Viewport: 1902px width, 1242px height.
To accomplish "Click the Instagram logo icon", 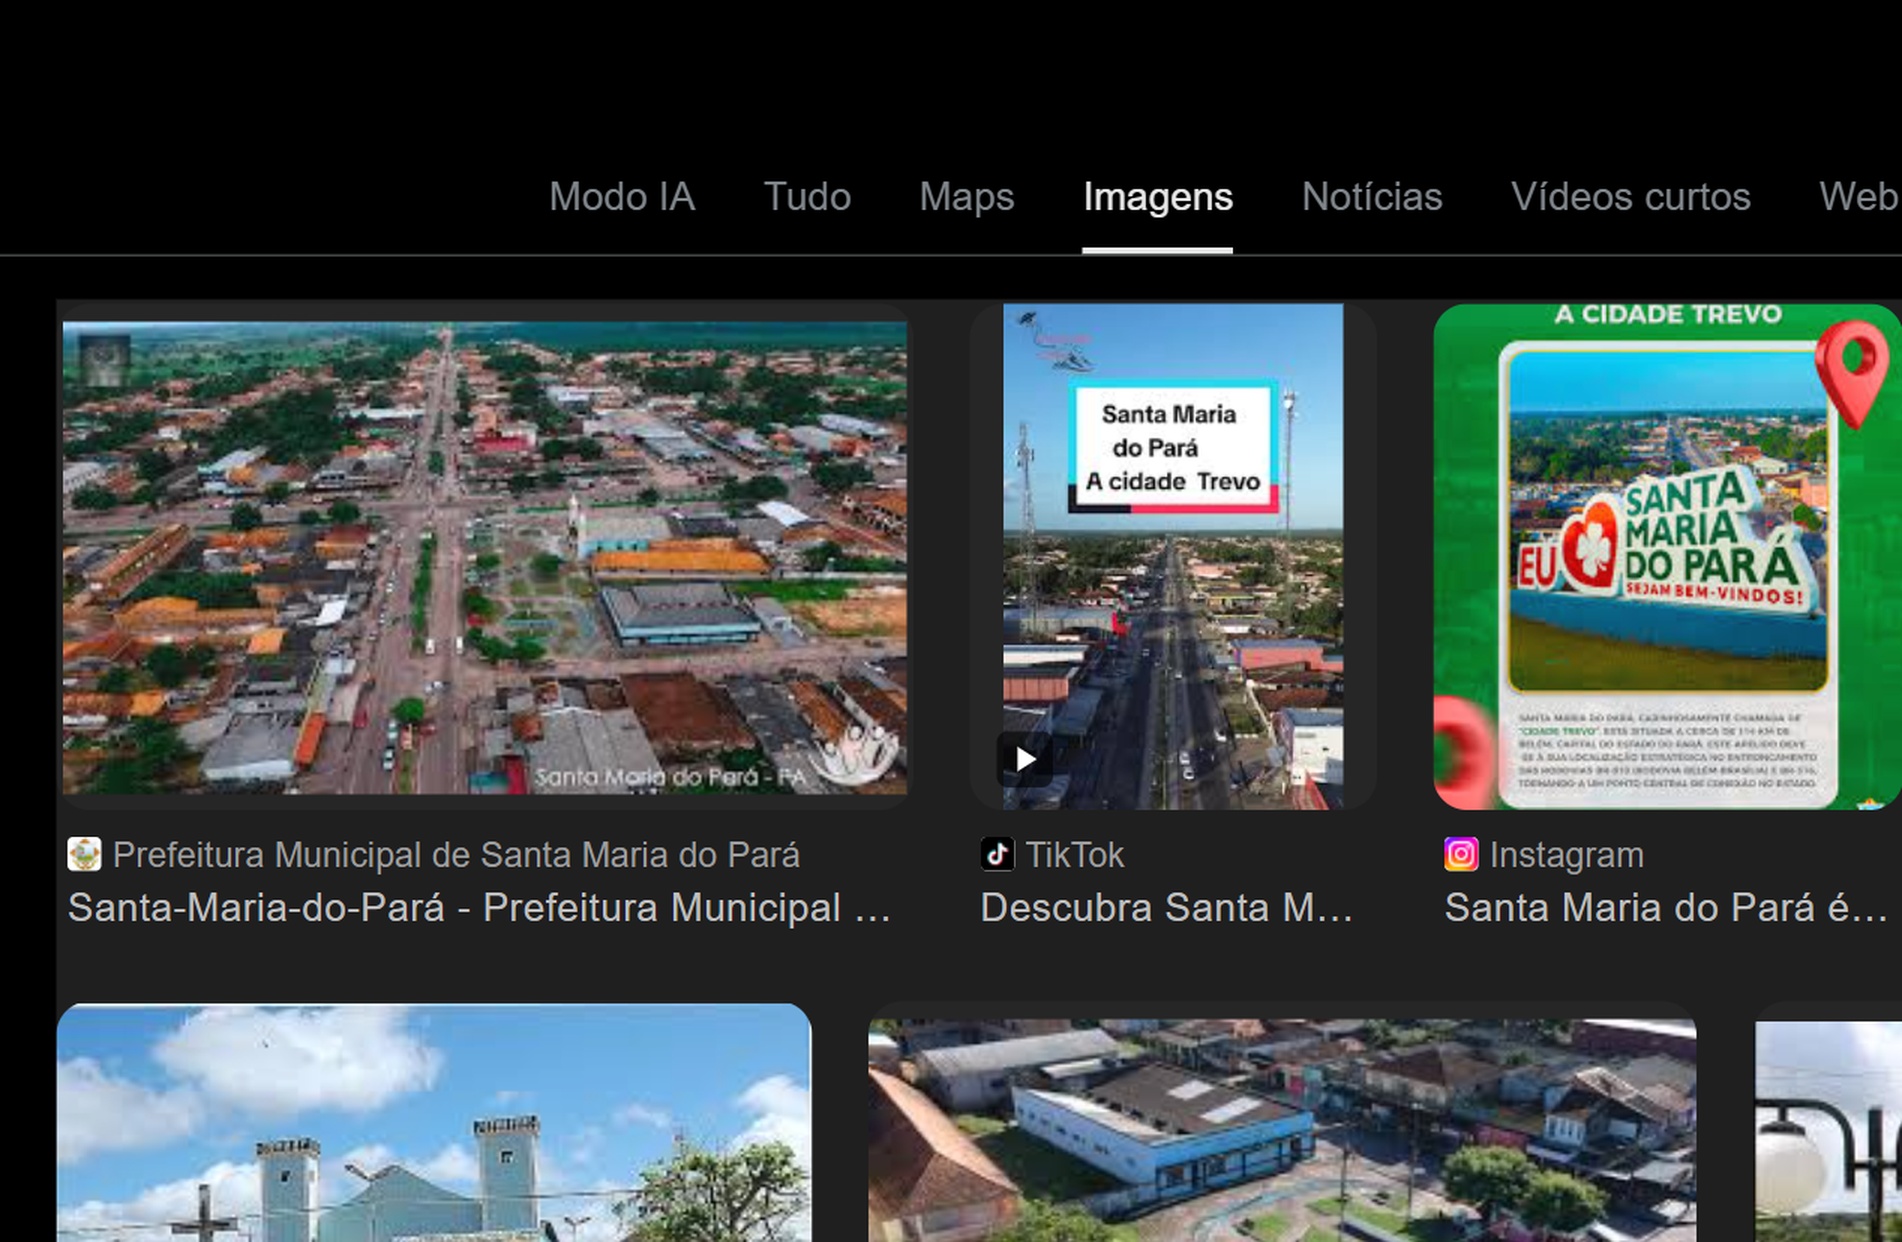I will click(x=1461, y=855).
